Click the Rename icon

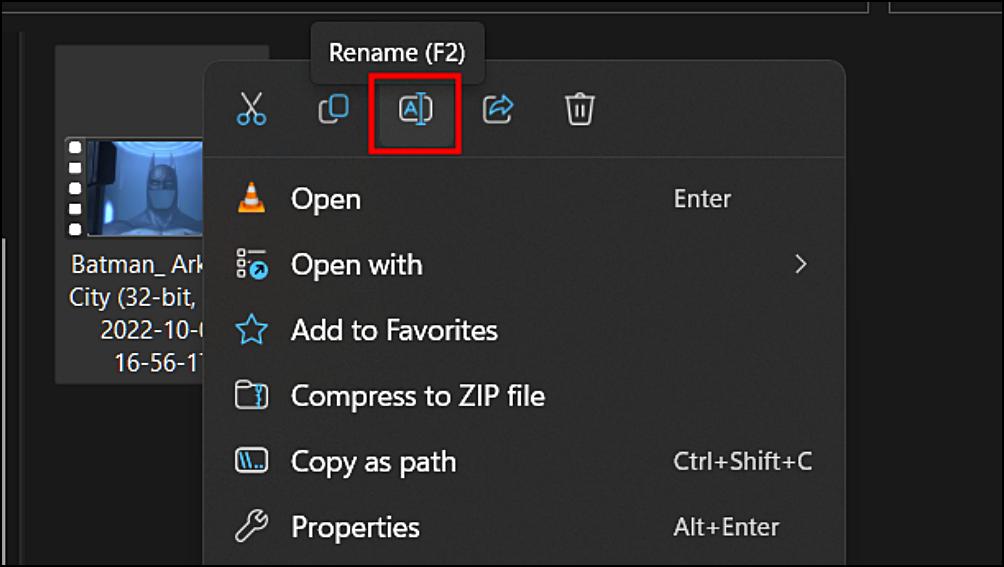(x=415, y=109)
